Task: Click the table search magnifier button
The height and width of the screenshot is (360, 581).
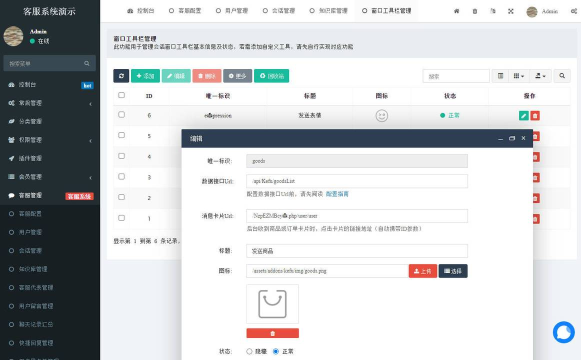Action: click(x=562, y=76)
